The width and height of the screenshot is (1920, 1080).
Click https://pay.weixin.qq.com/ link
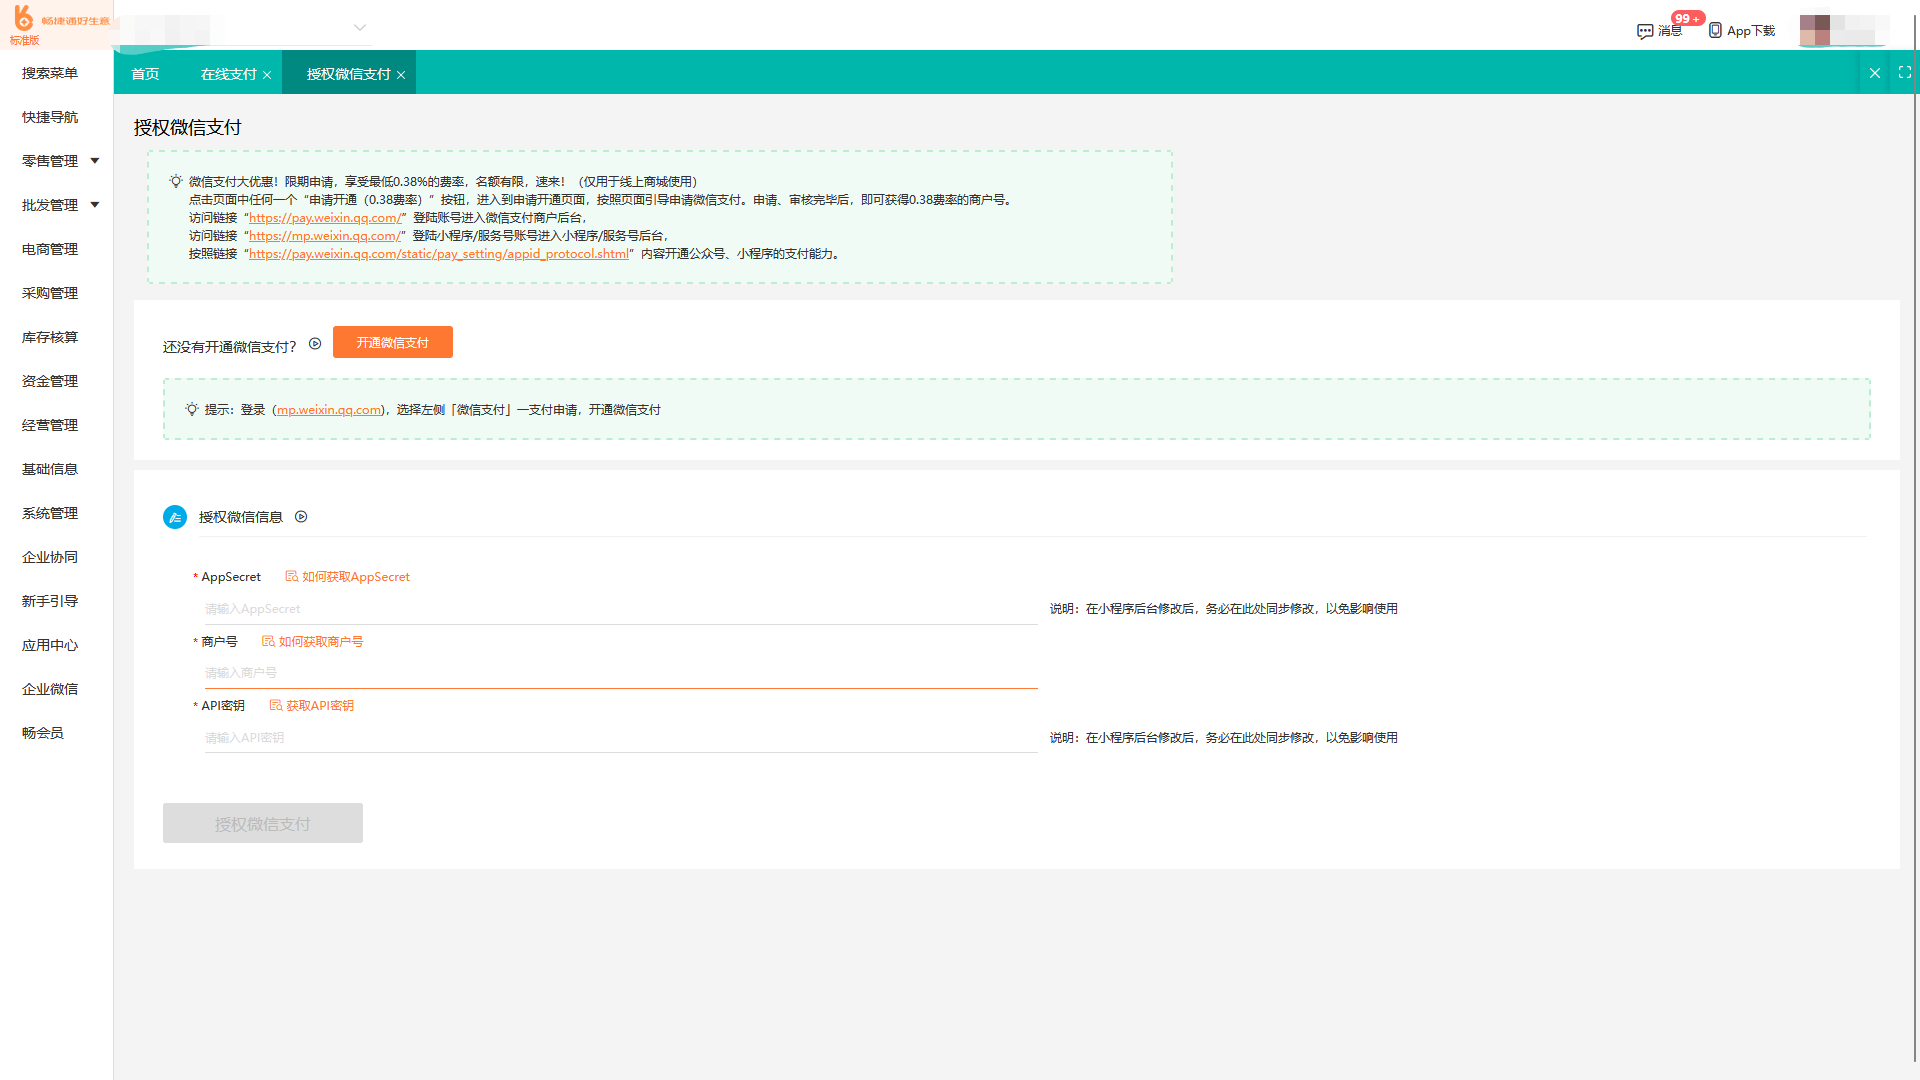pos(324,218)
